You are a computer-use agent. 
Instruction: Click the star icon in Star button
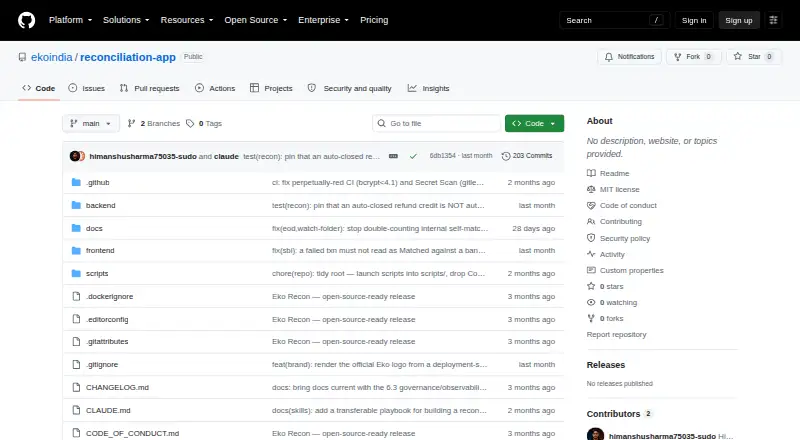click(x=738, y=57)
